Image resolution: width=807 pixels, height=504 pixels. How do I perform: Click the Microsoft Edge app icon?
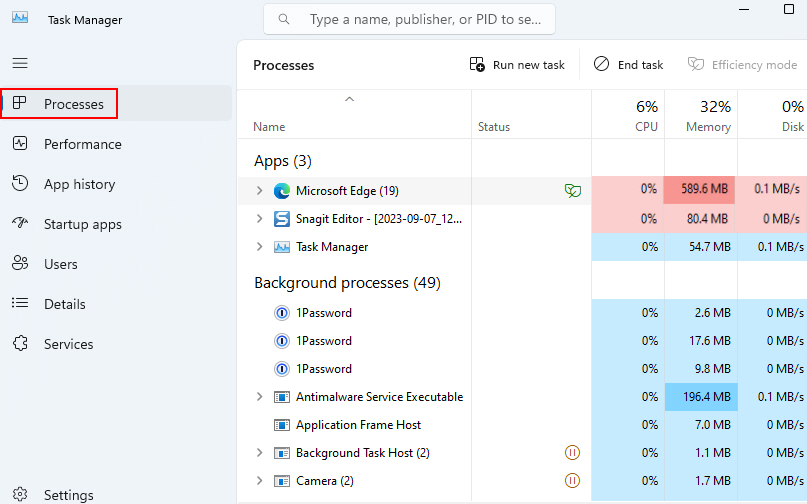click(282, 191)
